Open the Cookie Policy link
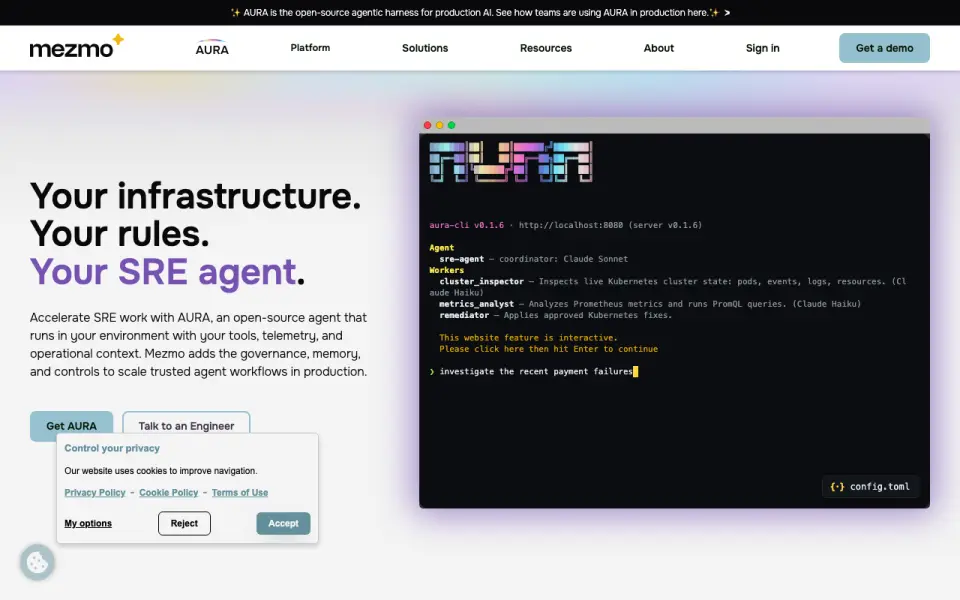This screenshot has width=960, height=600. point(168,492)
